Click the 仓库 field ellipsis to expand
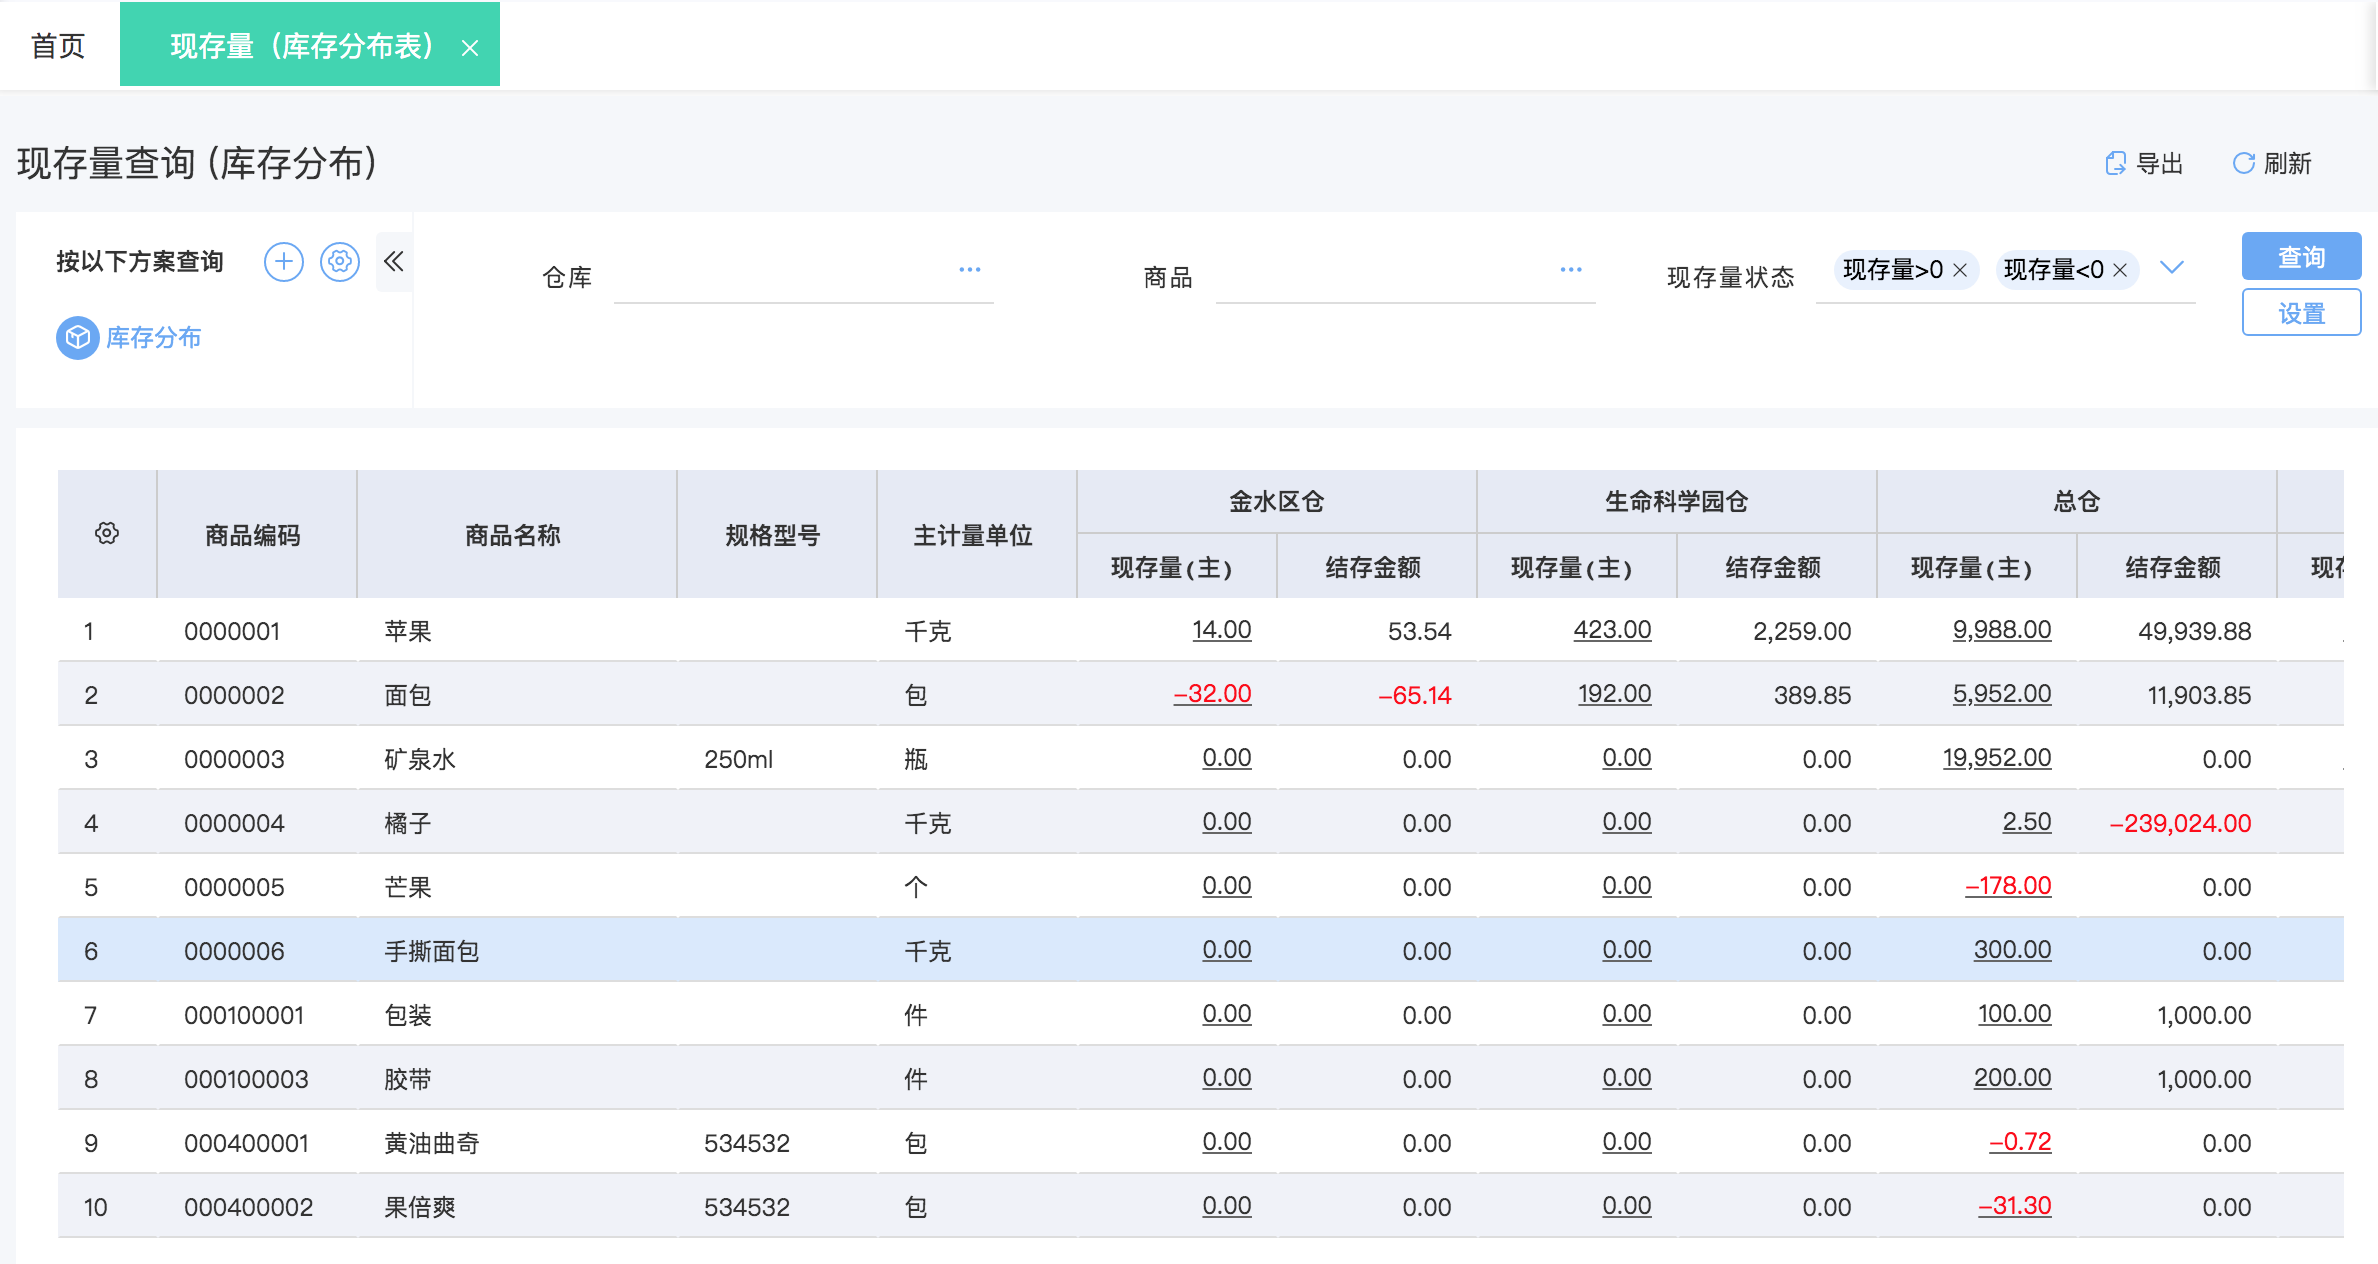The width and height of the screenshot is (2378, 1264). tap(972, 267)
